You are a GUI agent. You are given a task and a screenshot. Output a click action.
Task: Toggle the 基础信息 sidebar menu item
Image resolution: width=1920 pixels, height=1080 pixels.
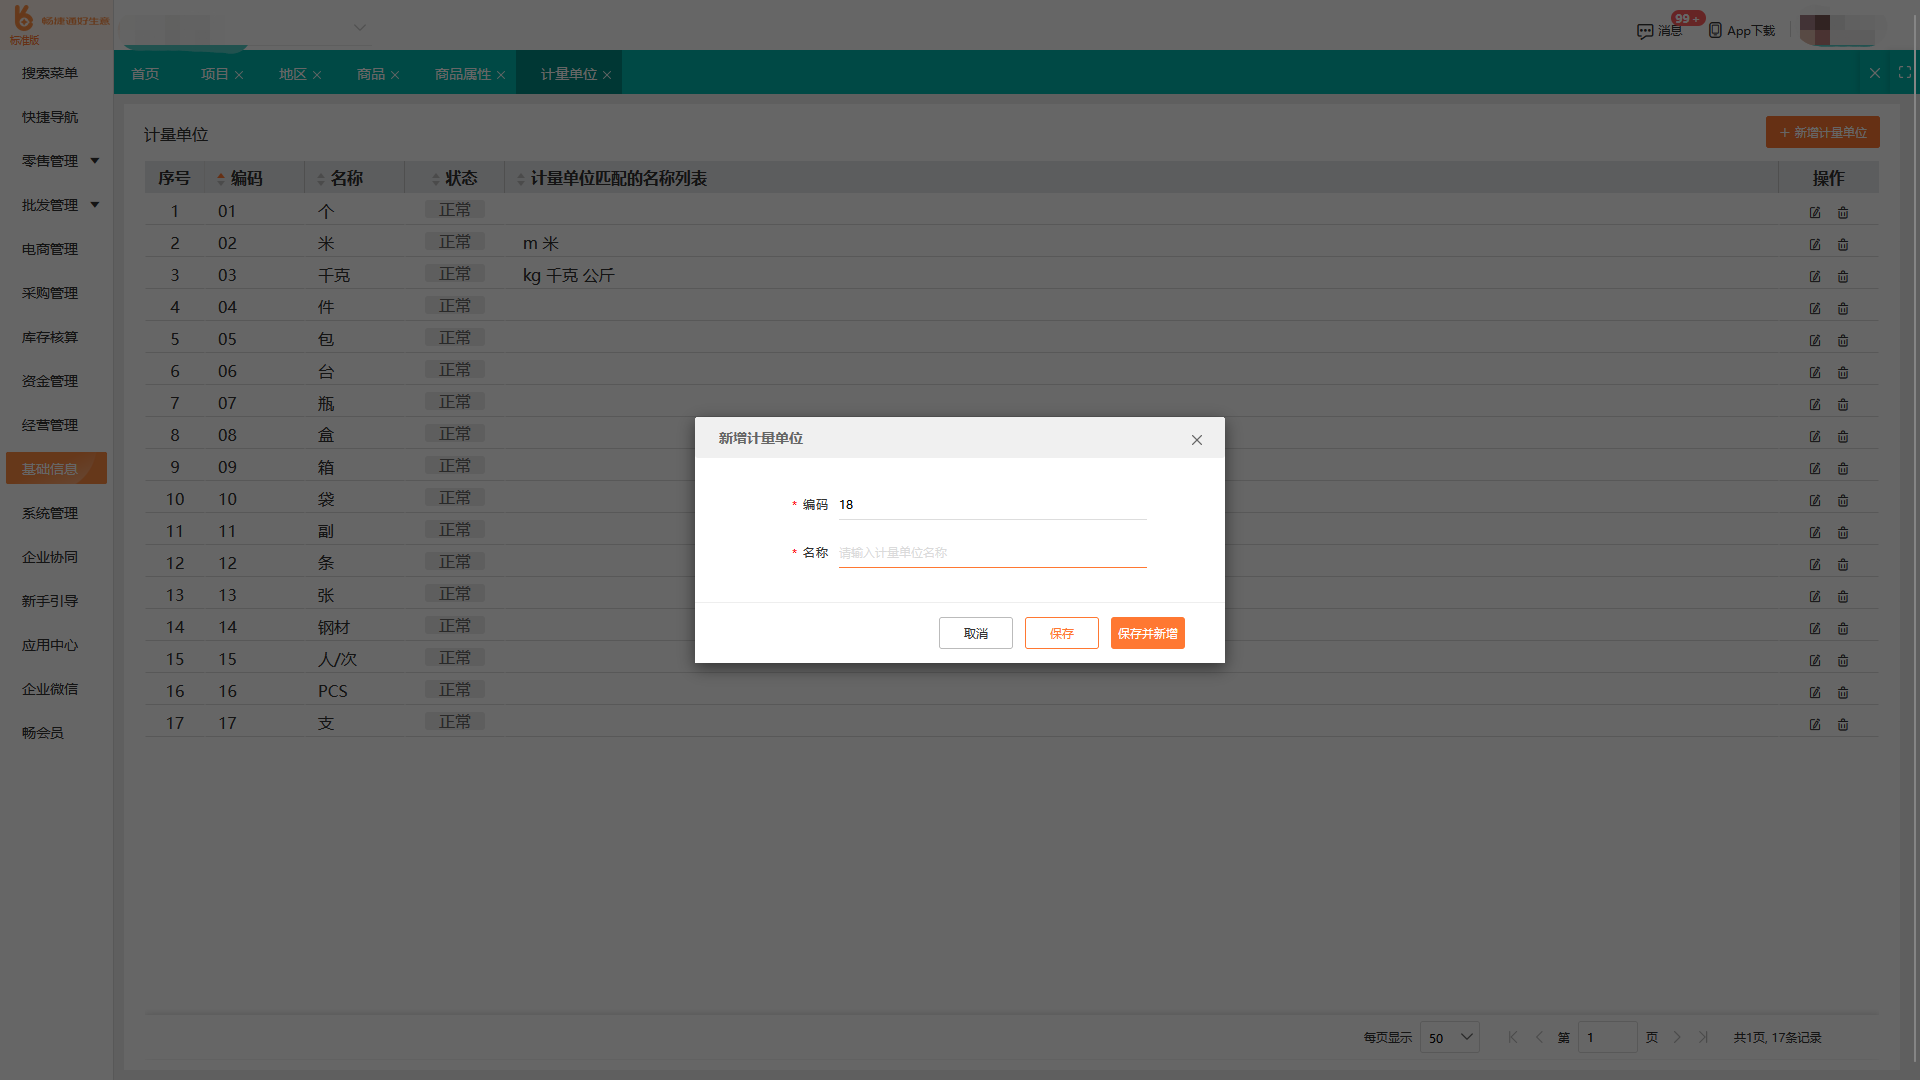pyautogui.click(x=57, y=468)
